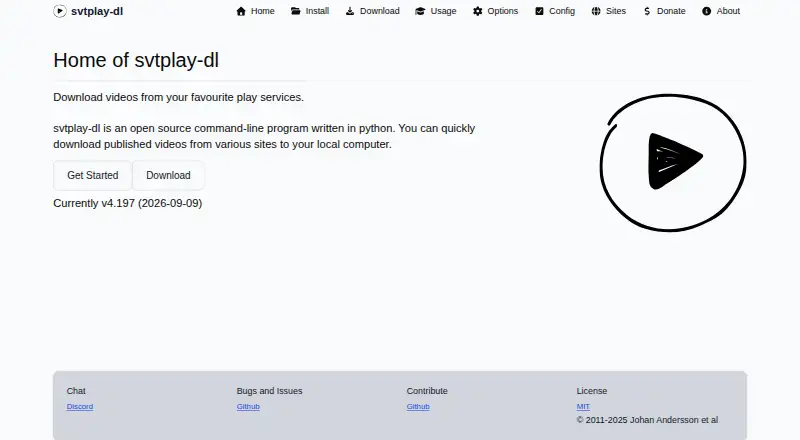The width and height of the screenshot is (800, 440).
Task: Open the Home menu item
Action: [255, 11]
